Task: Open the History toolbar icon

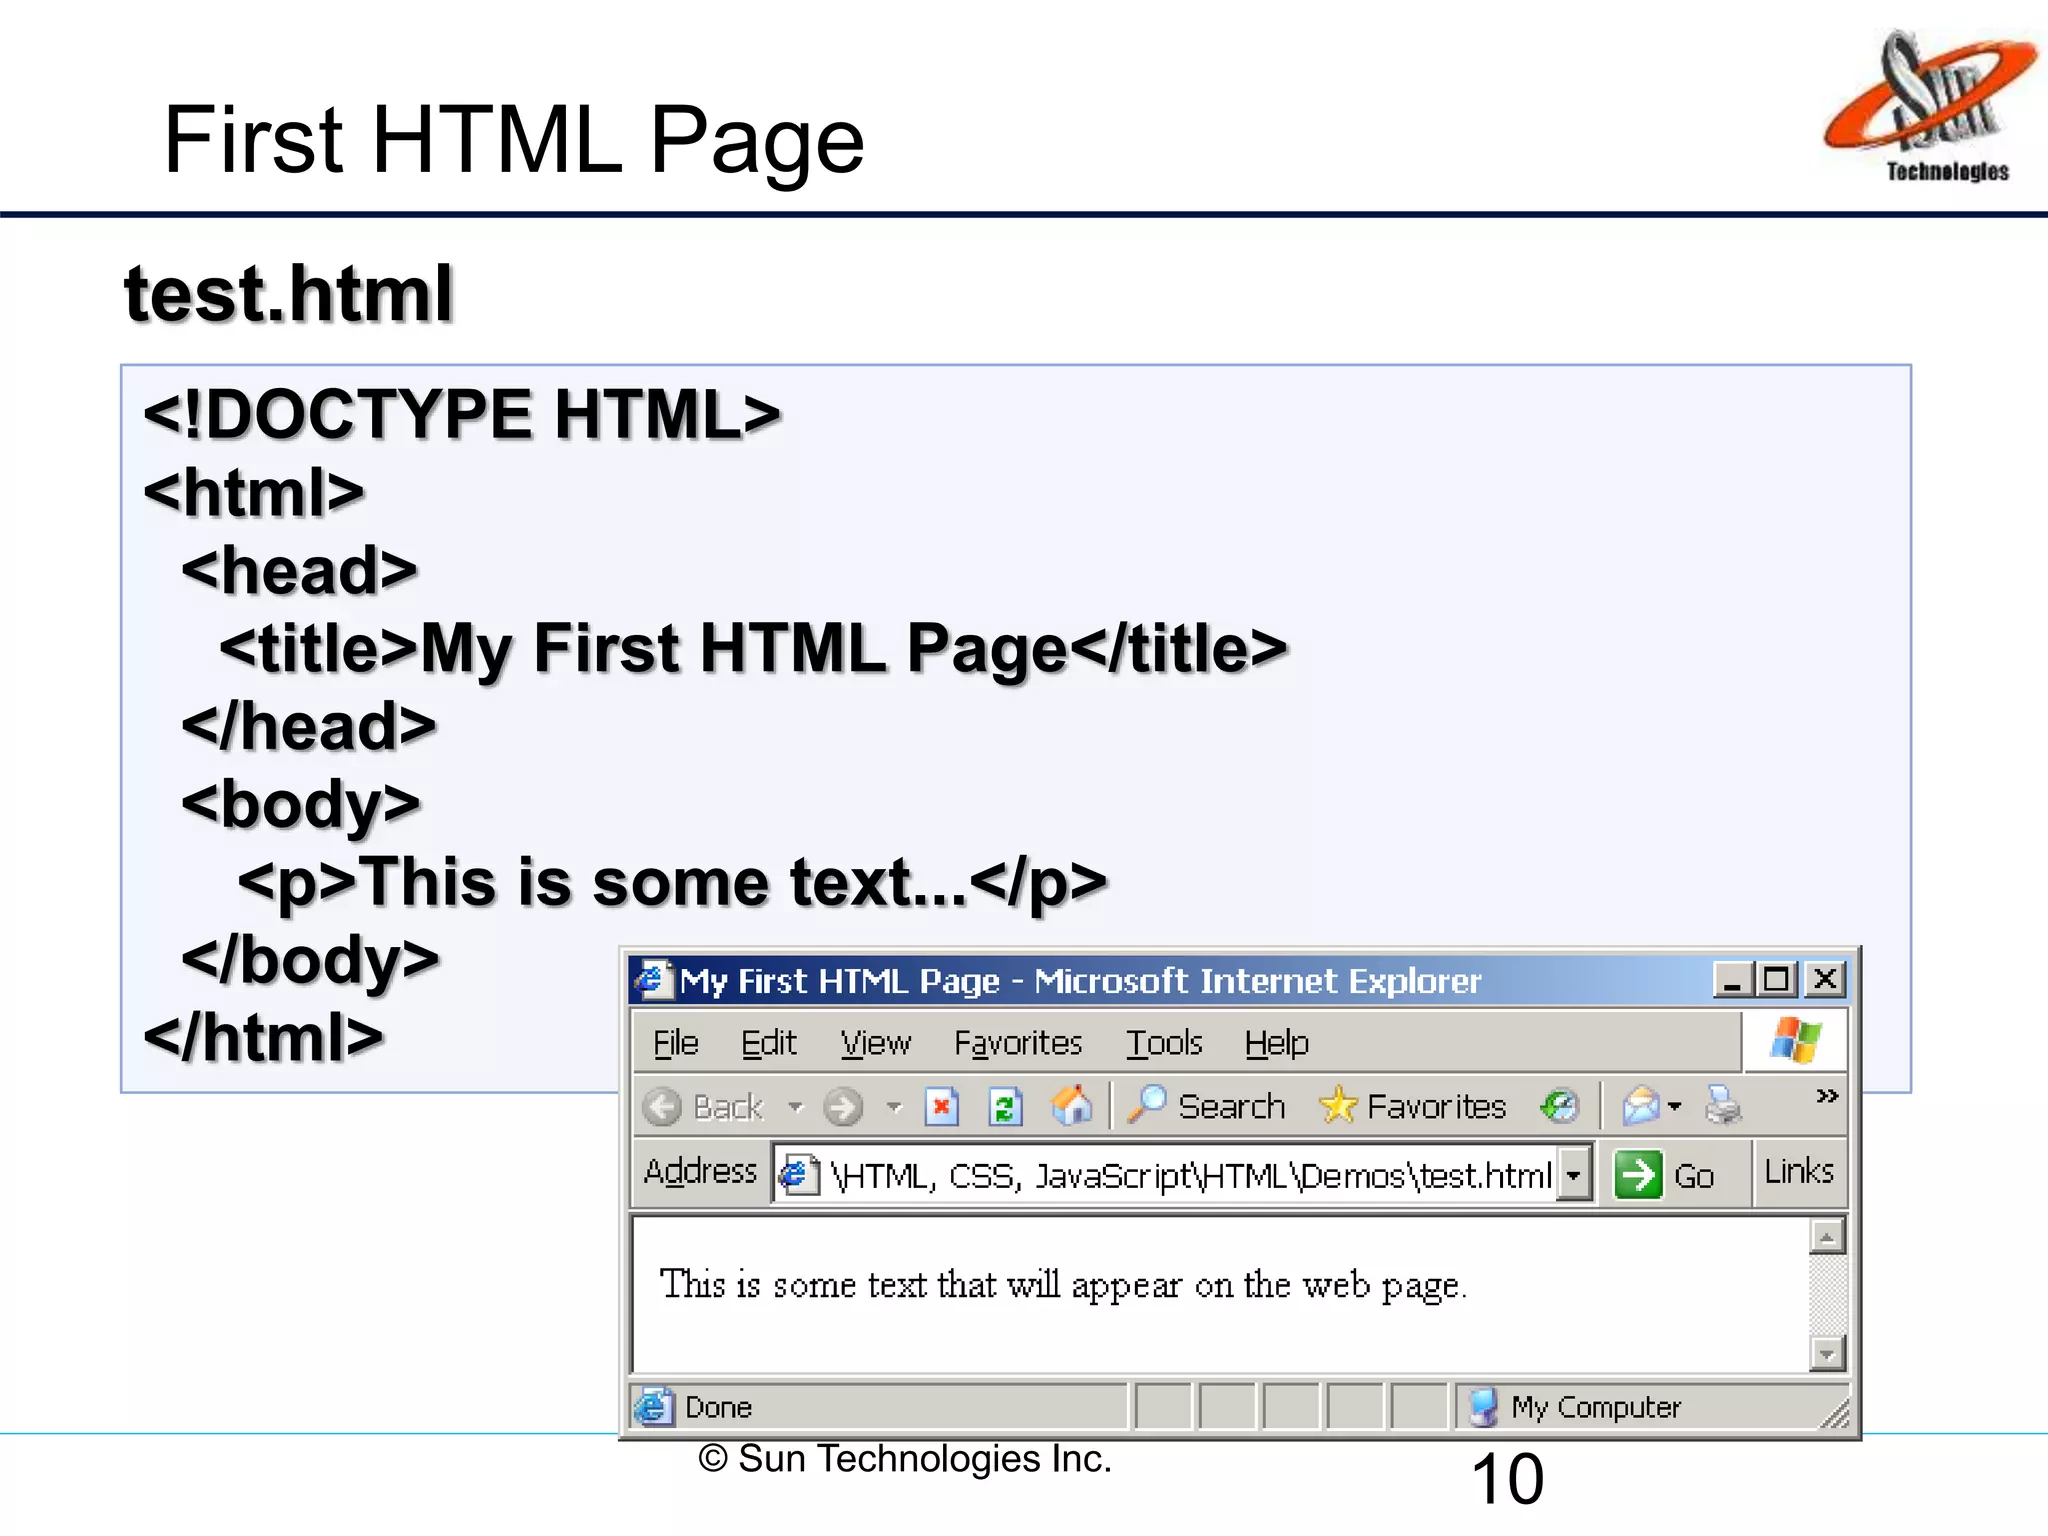Action: (x=1559, y=1106)
